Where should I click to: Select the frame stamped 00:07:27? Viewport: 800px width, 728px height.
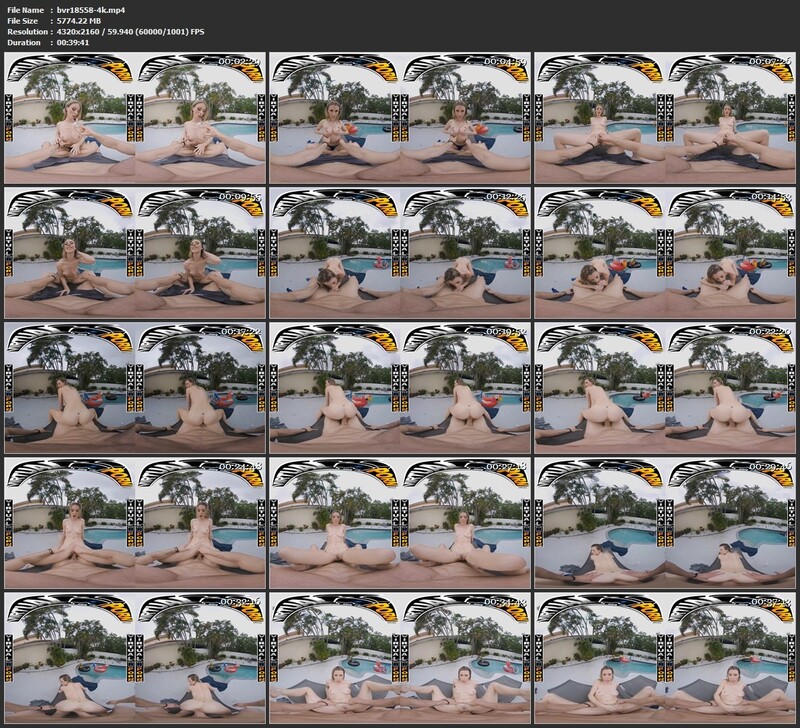point(667,115)
